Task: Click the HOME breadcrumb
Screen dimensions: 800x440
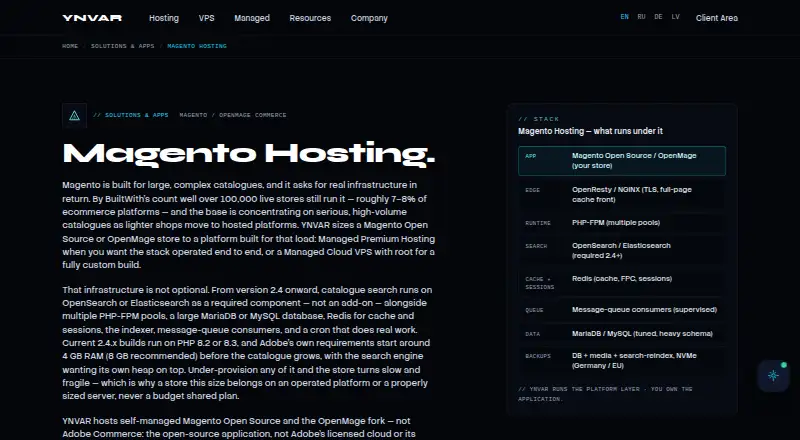Action: (70, 46)
